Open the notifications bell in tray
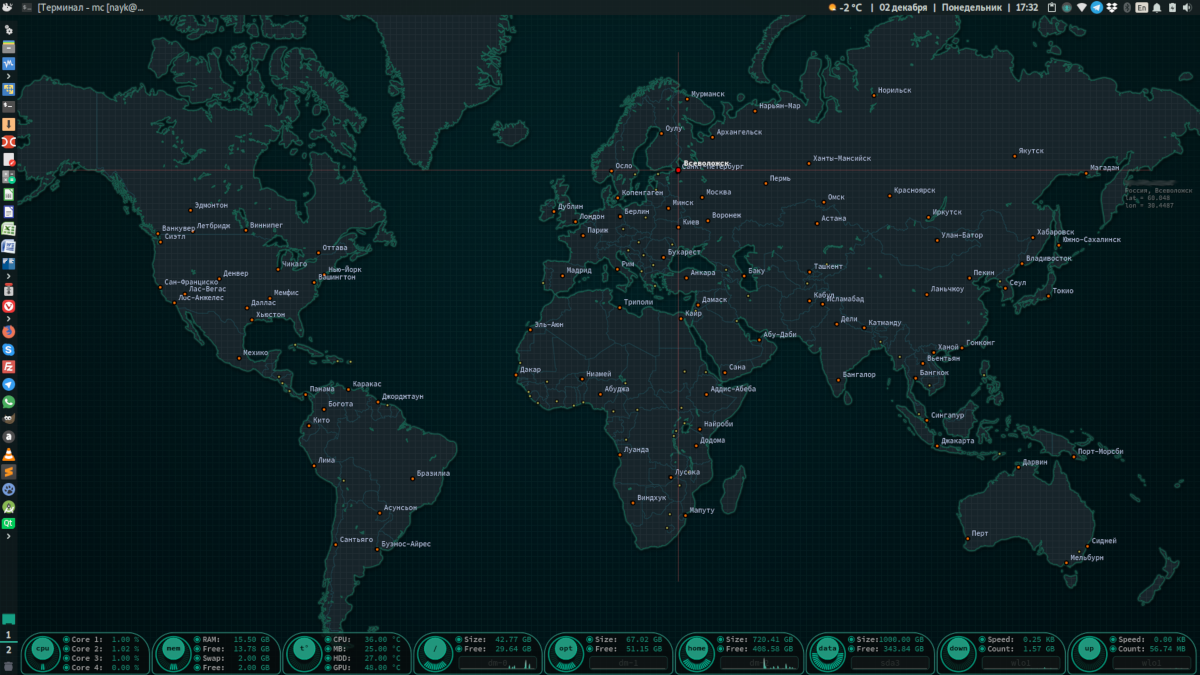The width and height of the screenshot is (1200, 675). (1156, 7)
